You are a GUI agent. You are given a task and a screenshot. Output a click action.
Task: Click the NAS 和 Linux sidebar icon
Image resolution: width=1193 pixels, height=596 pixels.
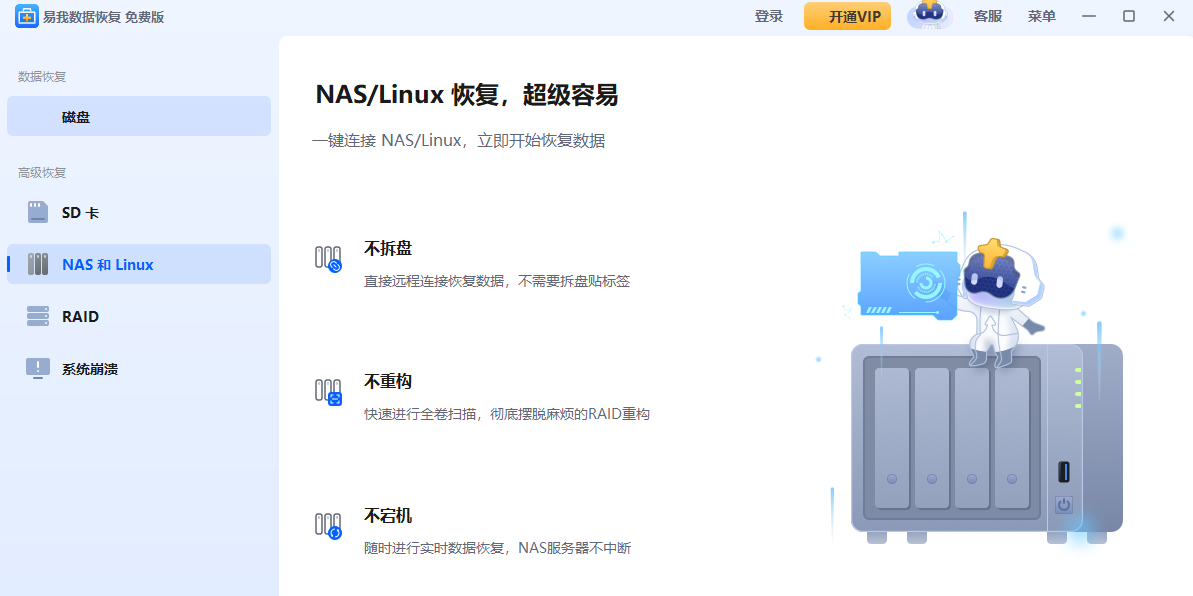click(38, 264)
